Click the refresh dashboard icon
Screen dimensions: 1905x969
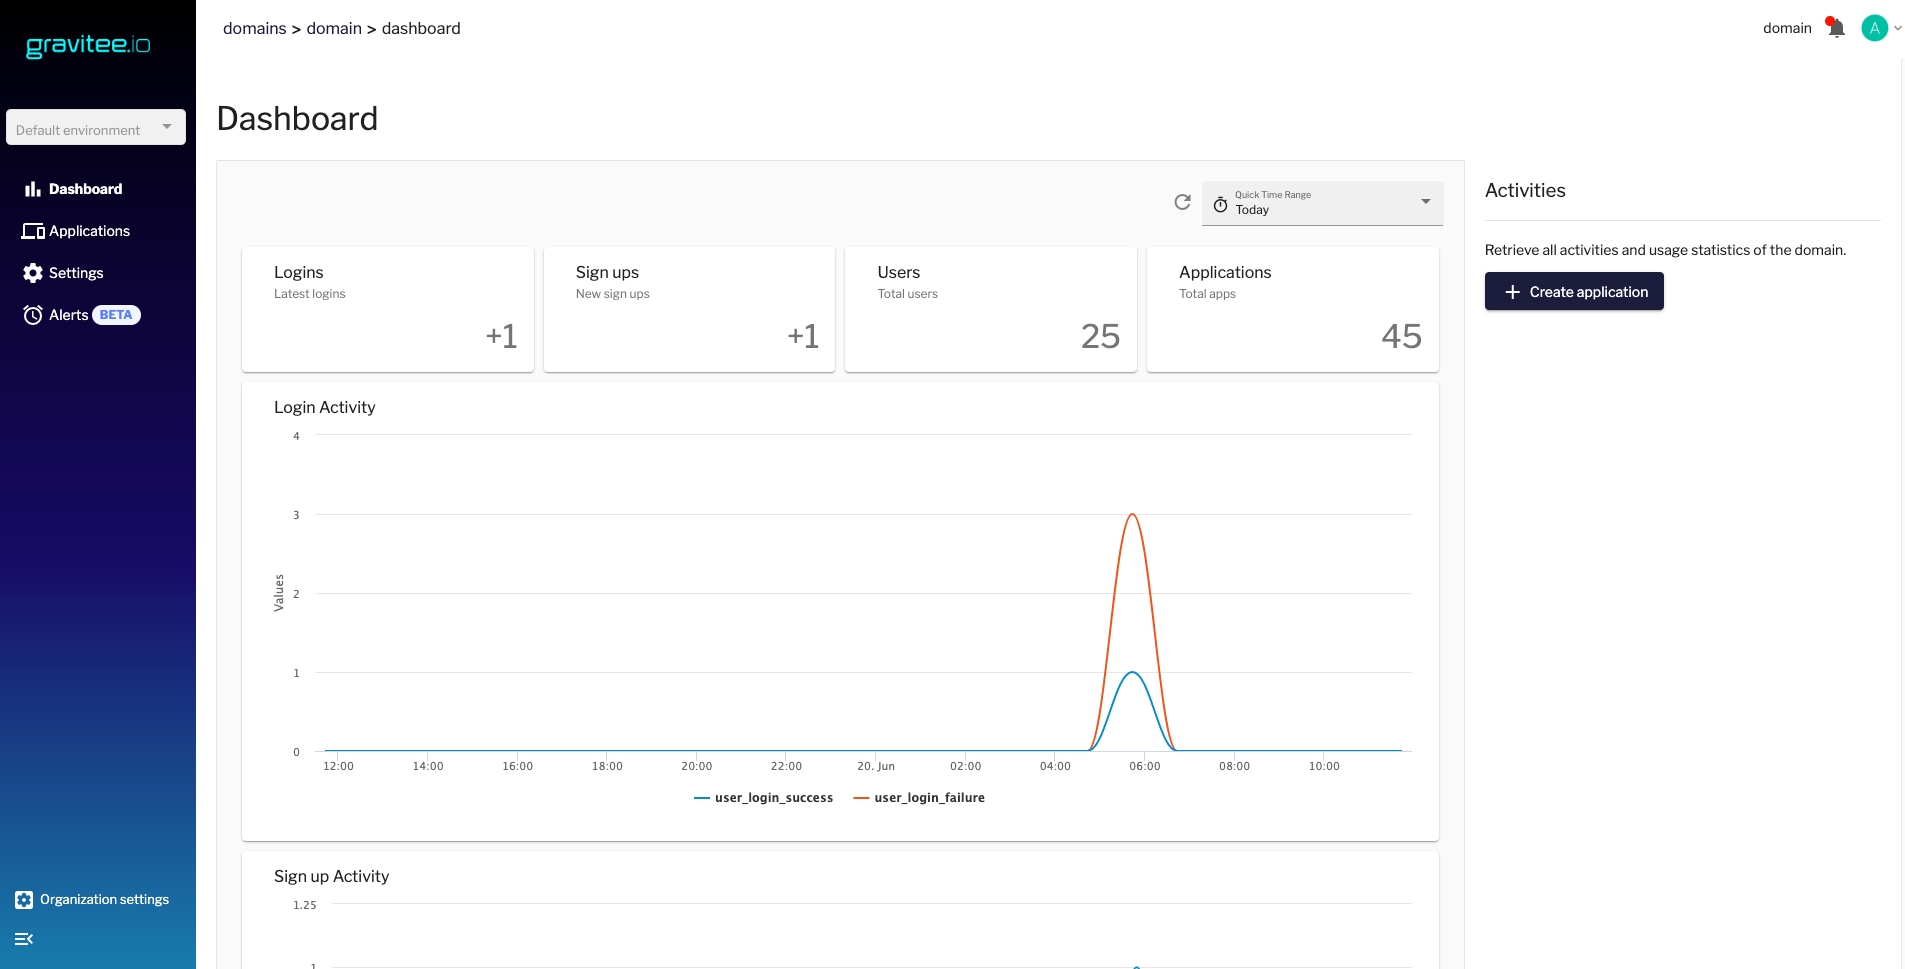pyautogui.click(x=1182, y=202)
